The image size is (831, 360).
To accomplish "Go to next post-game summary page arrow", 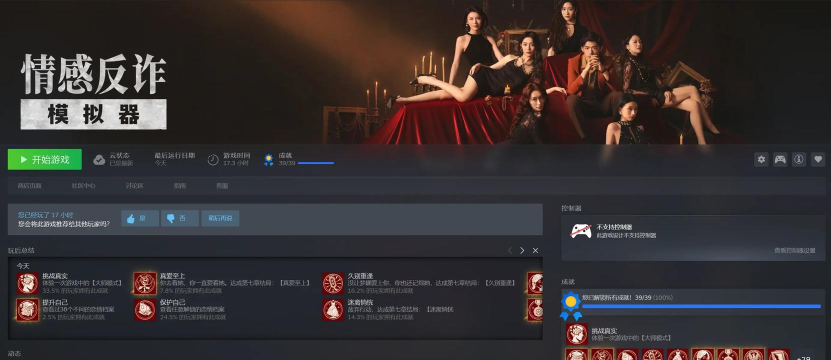I will [522, 250].
